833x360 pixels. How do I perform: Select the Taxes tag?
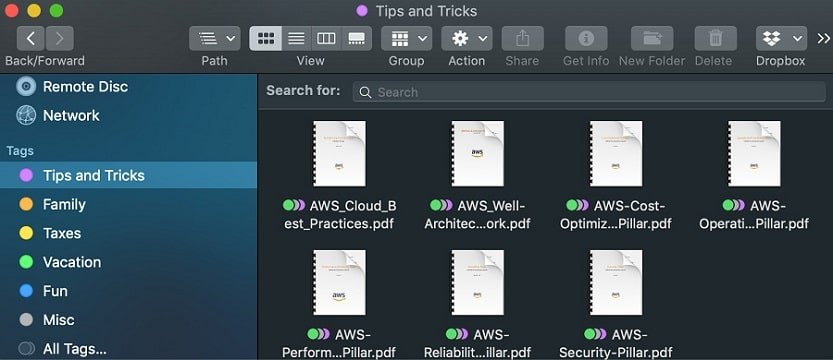[x=128, y=233]
